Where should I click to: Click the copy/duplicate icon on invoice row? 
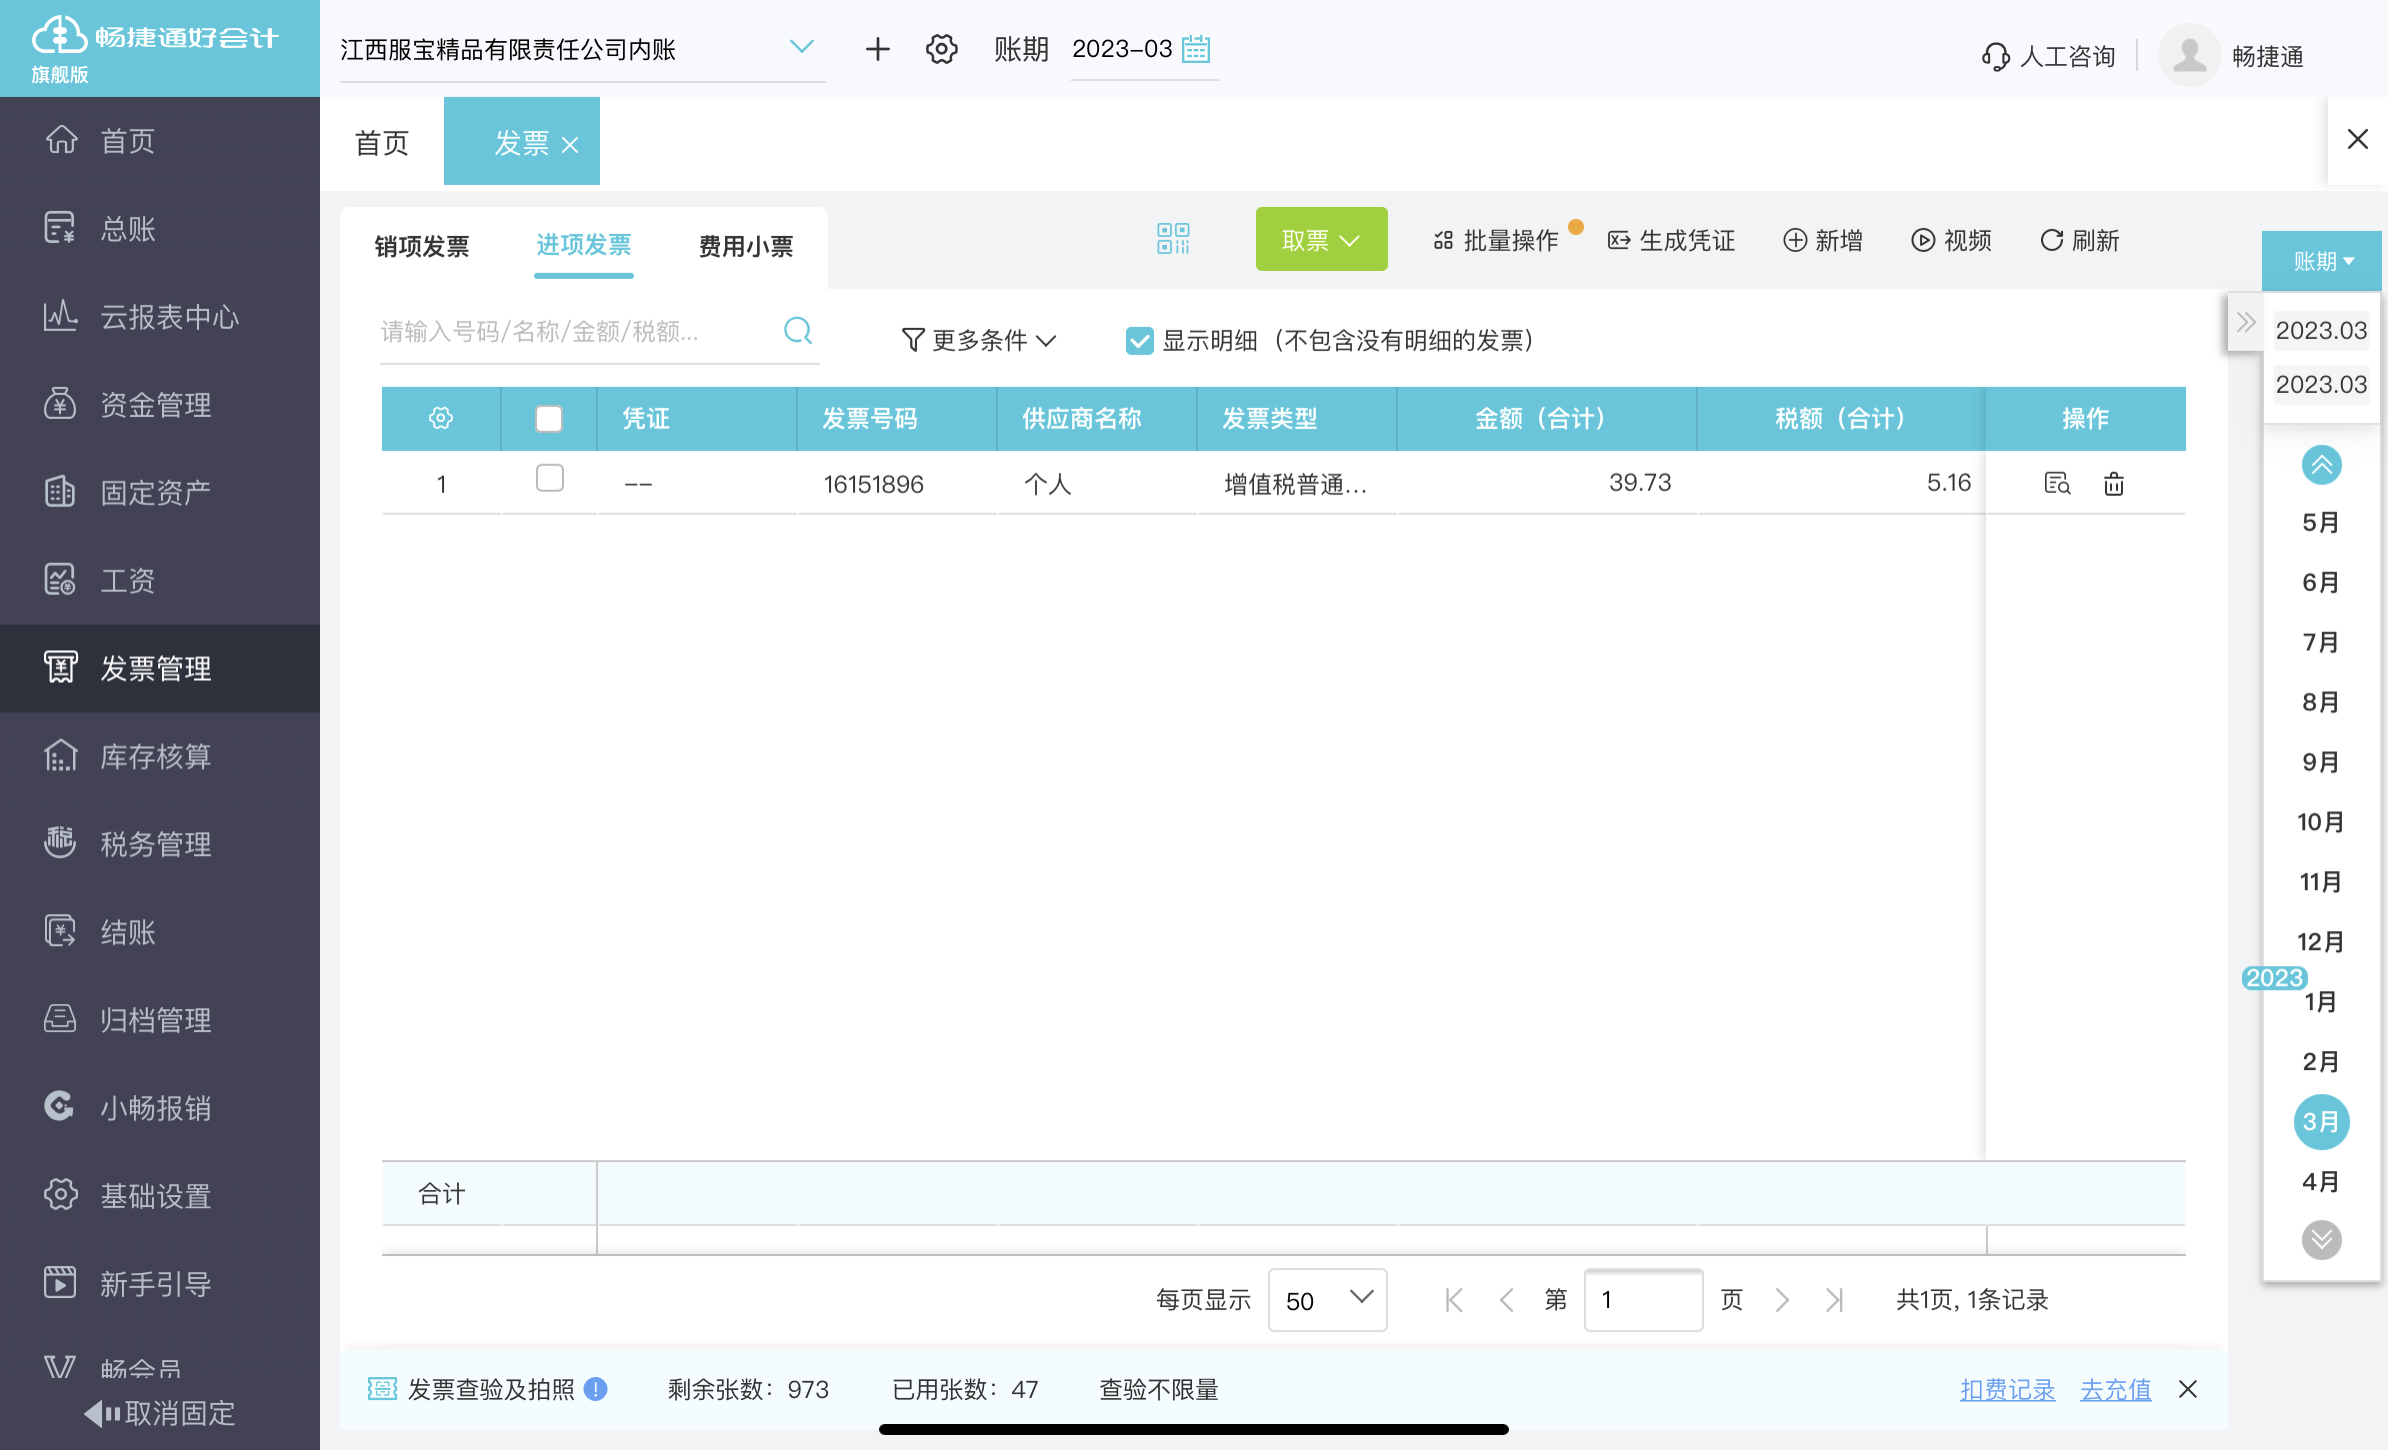(x=2054, y=483)
